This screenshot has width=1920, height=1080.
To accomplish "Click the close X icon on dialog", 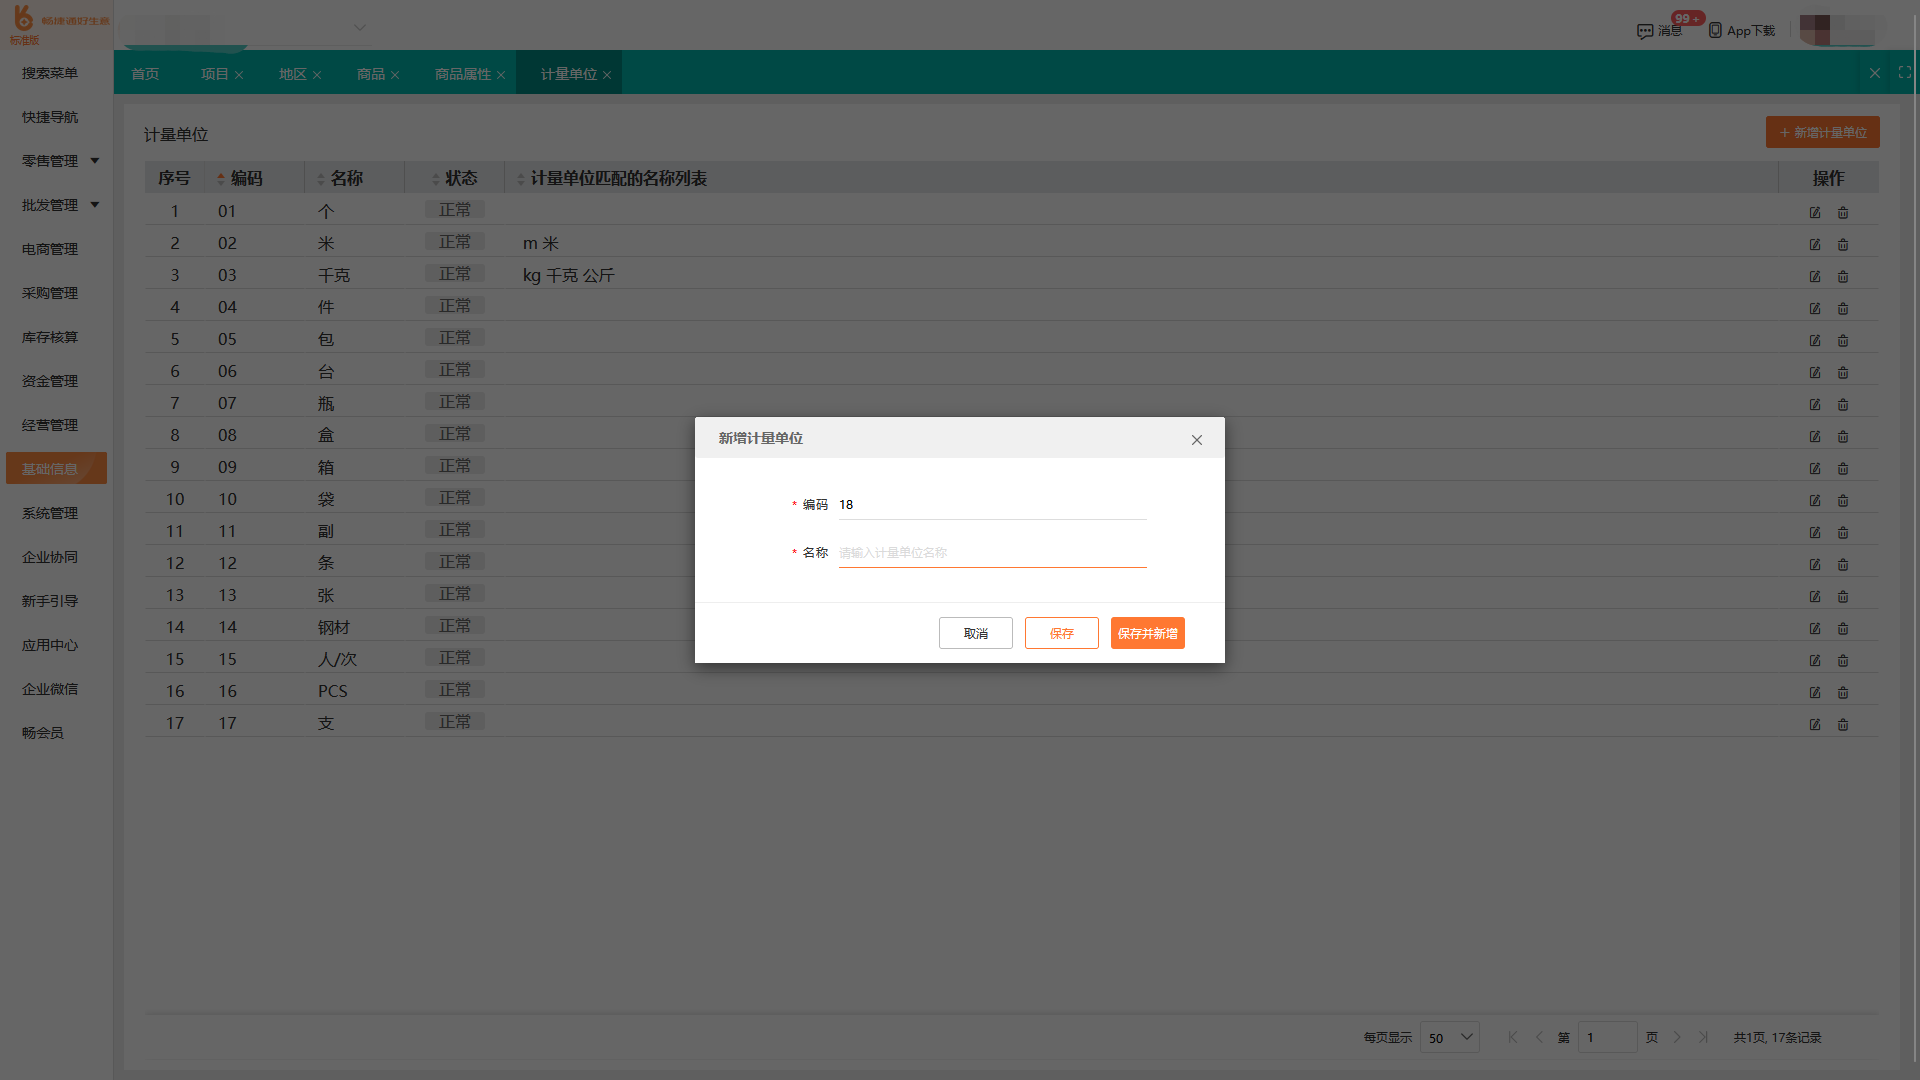I will click(1197, 439).
